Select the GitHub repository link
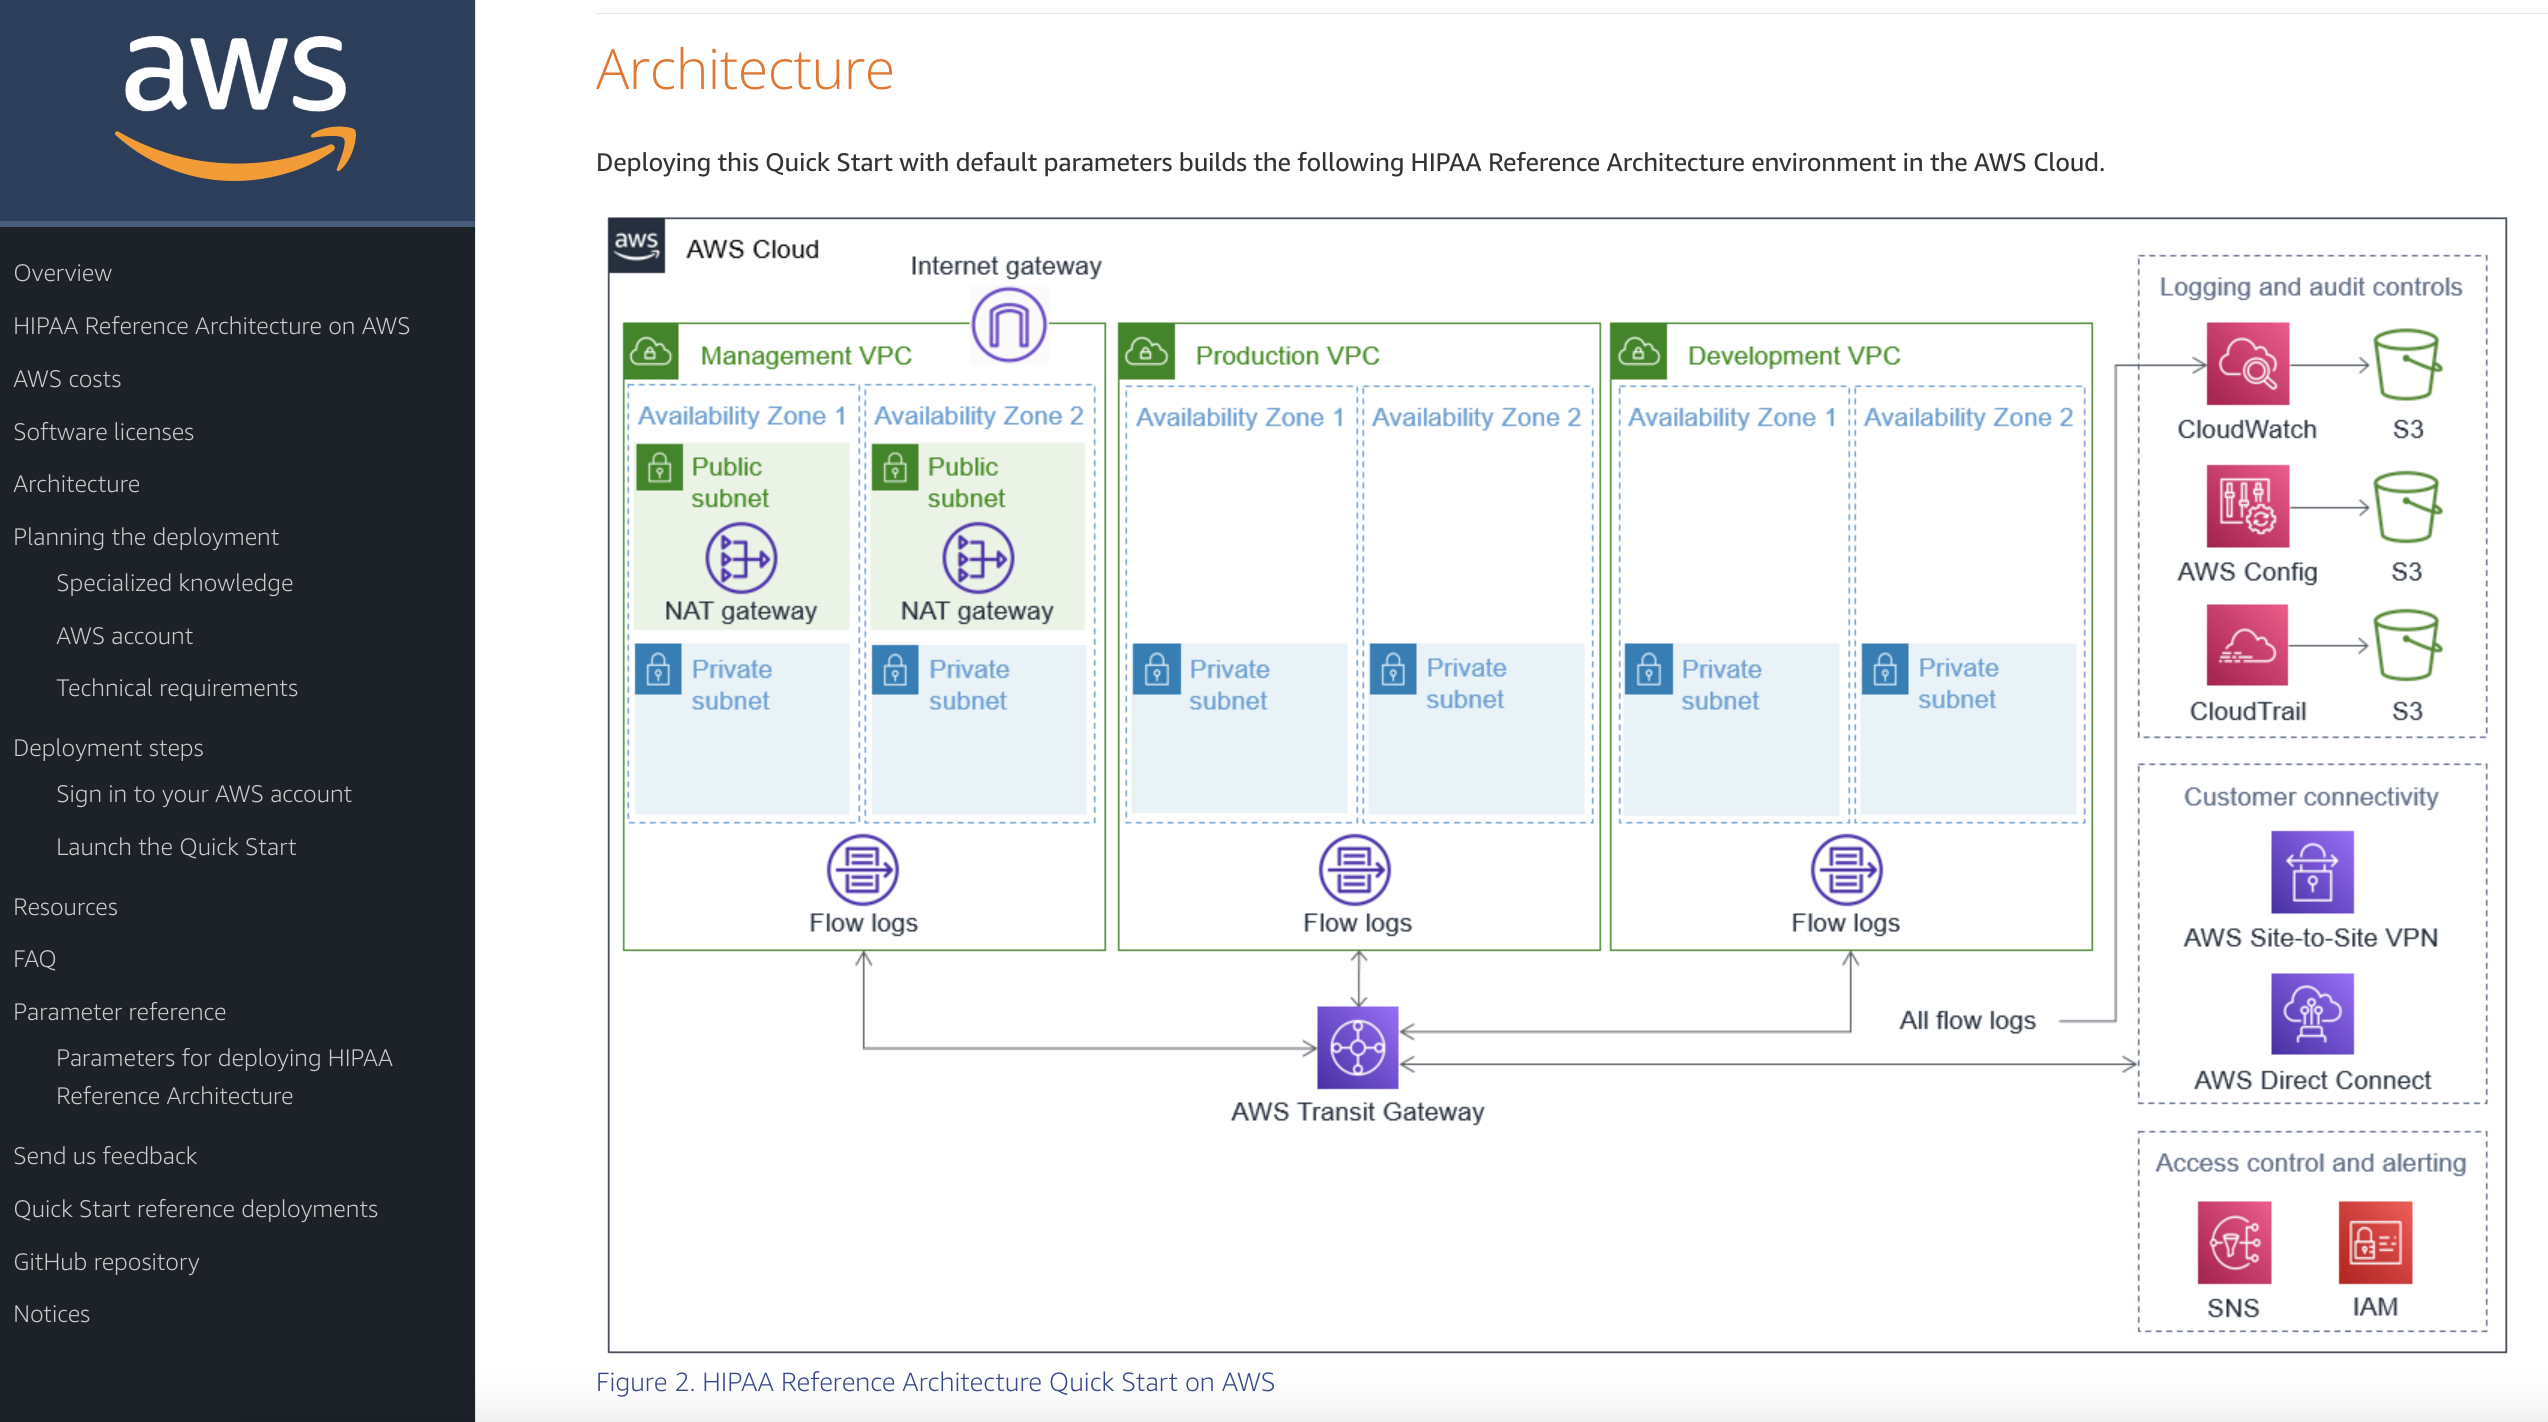The height and width of the screenshot is (1422, 2548). [x=105, y=1261]
